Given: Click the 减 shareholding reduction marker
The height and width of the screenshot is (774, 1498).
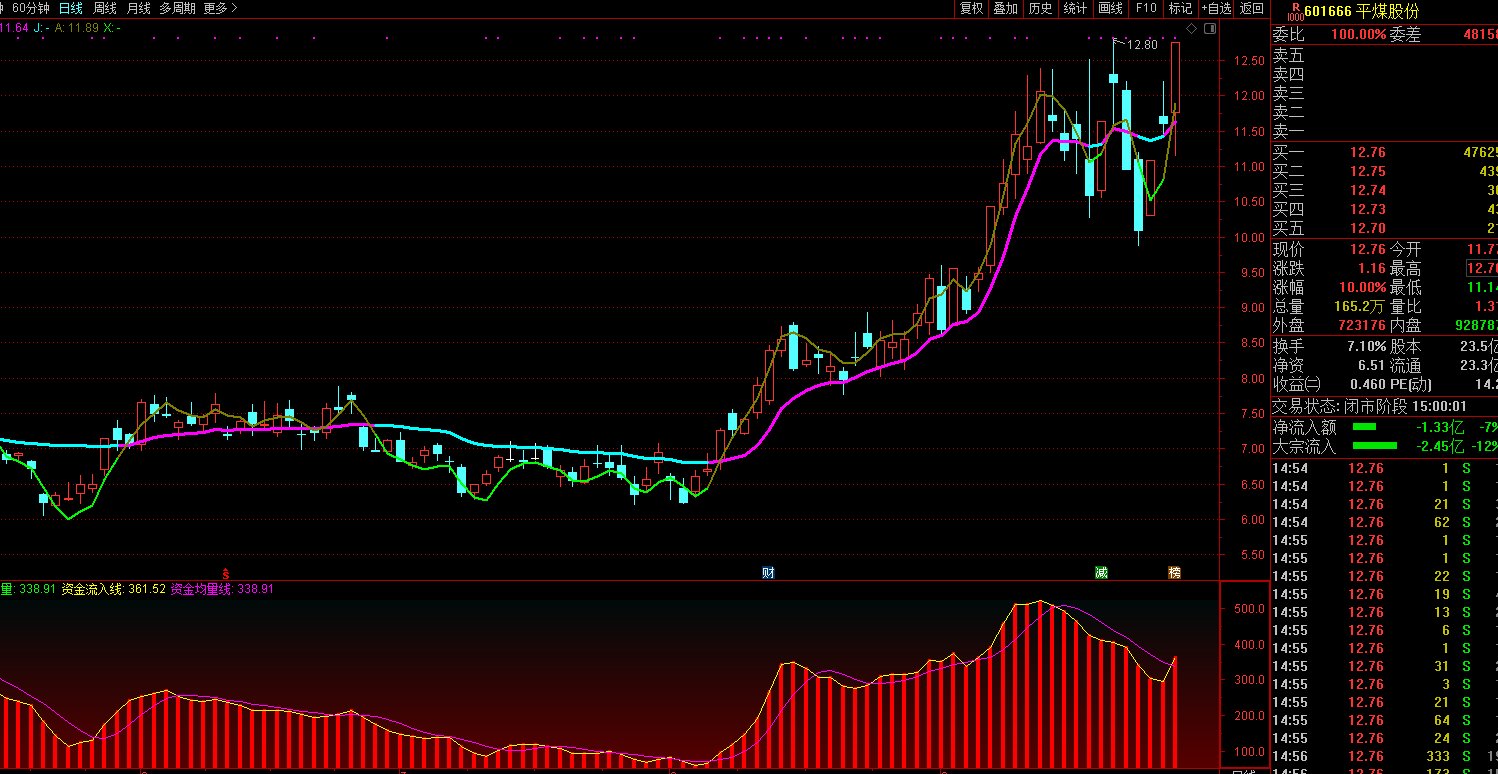Looking at the screenshot, I should pyautogui.click(x=1101, y=573).
